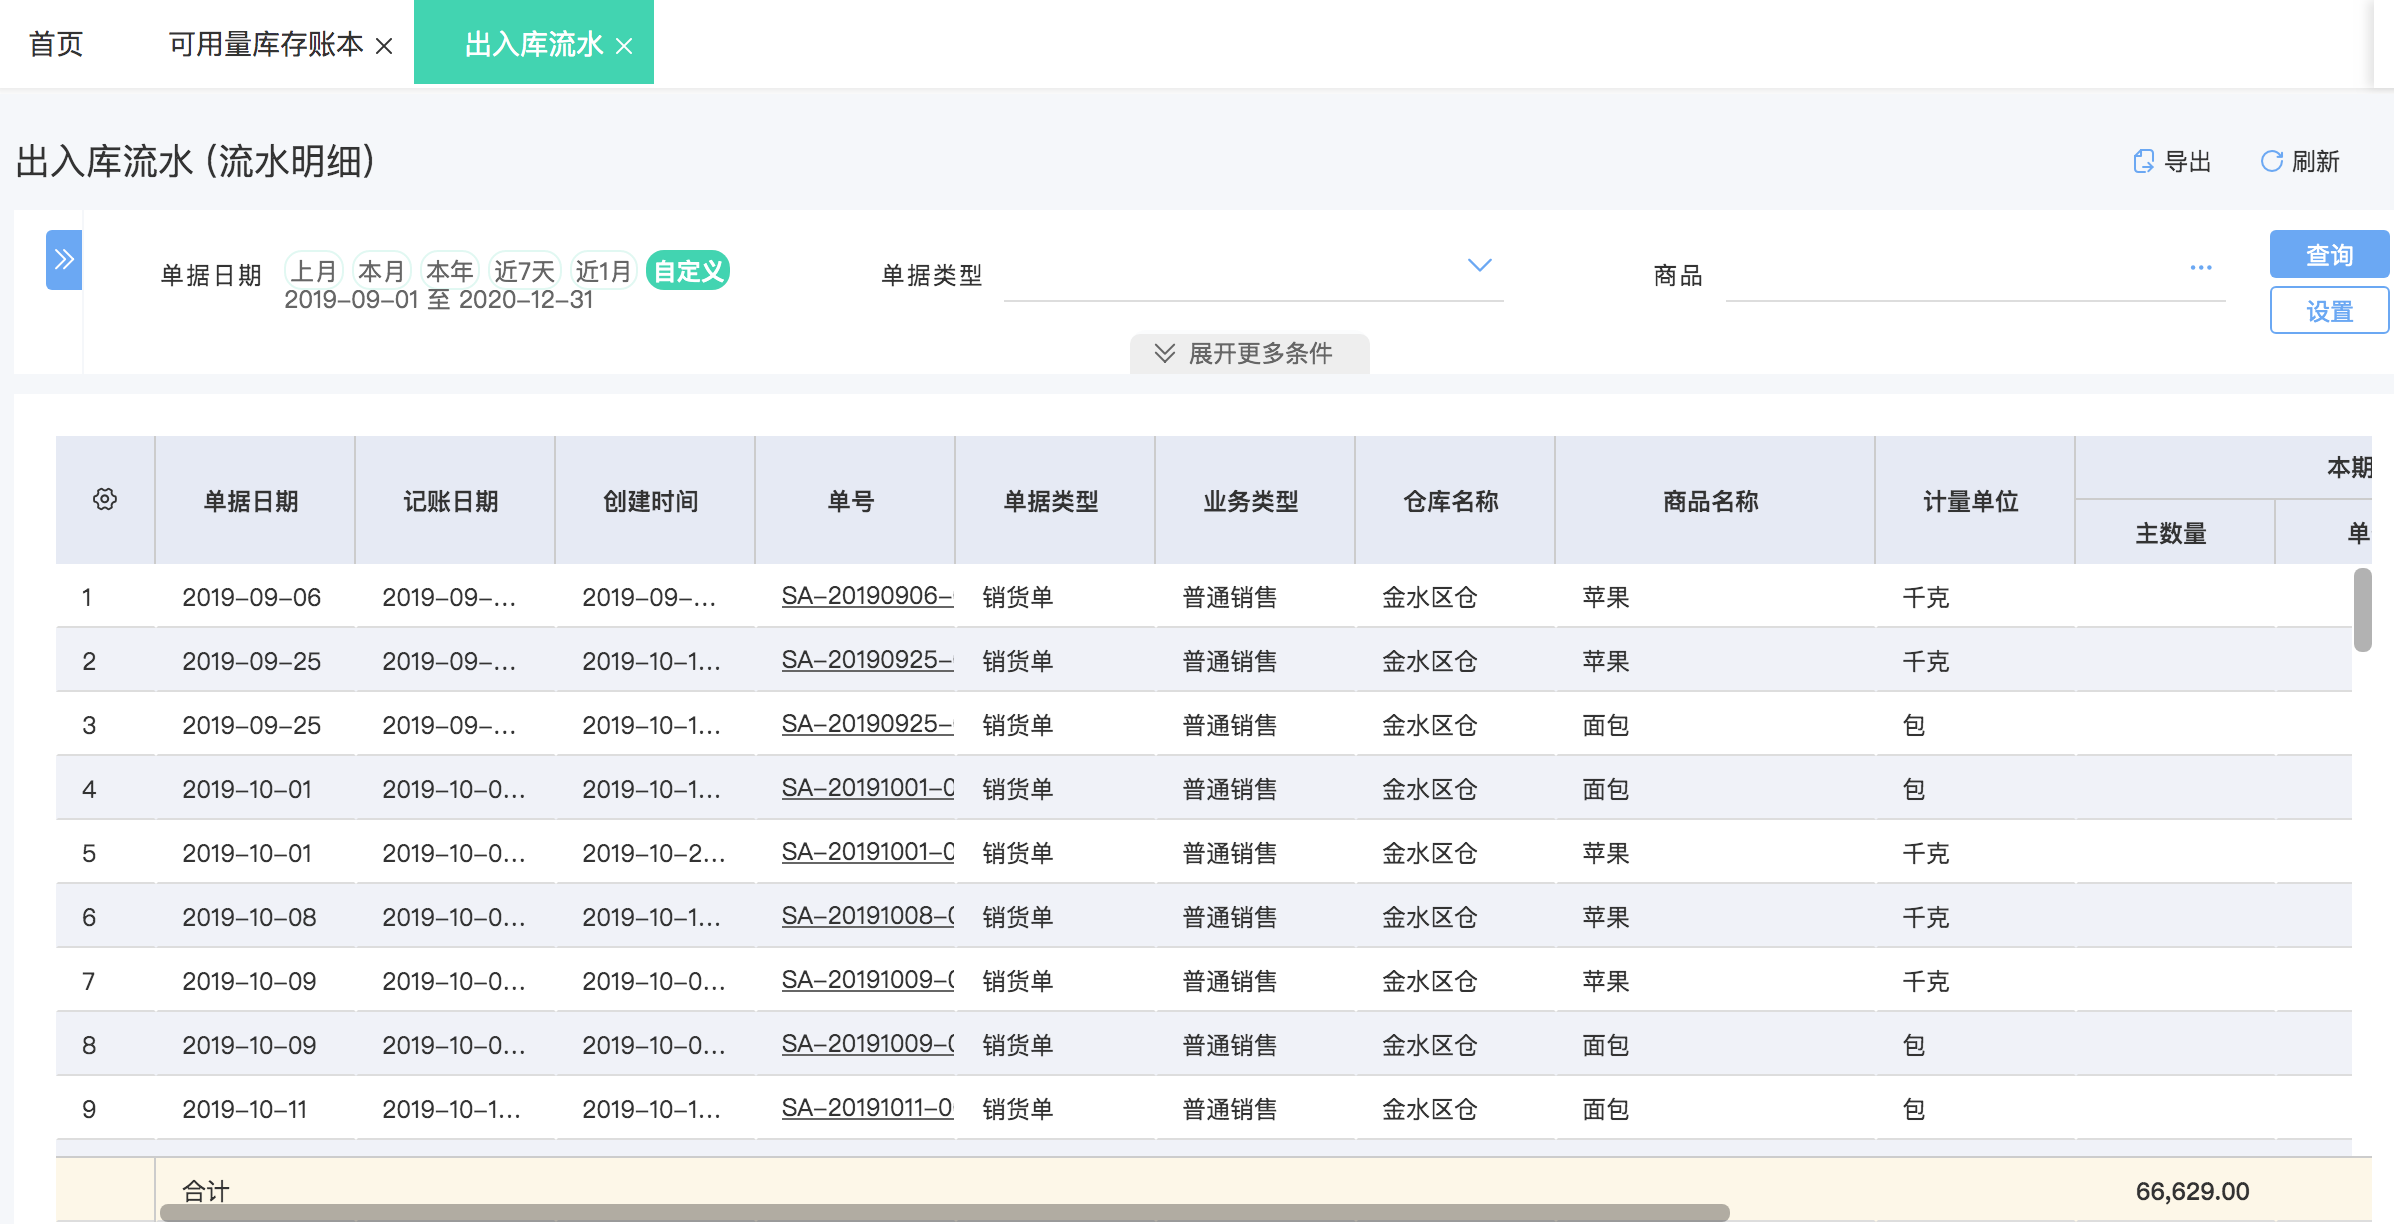This screenshot has height=1224, width=2394.
Task: Click the 设置 settings button
Action: point(2328,309)
